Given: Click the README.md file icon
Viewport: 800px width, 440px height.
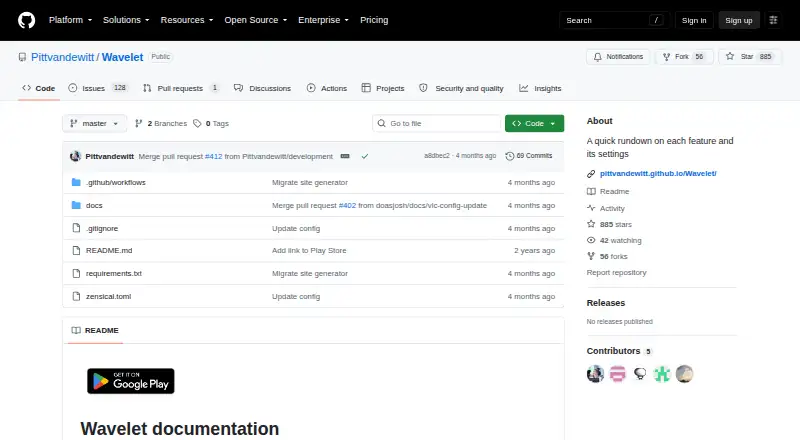Looking at the screenshot, I should 76,251.
